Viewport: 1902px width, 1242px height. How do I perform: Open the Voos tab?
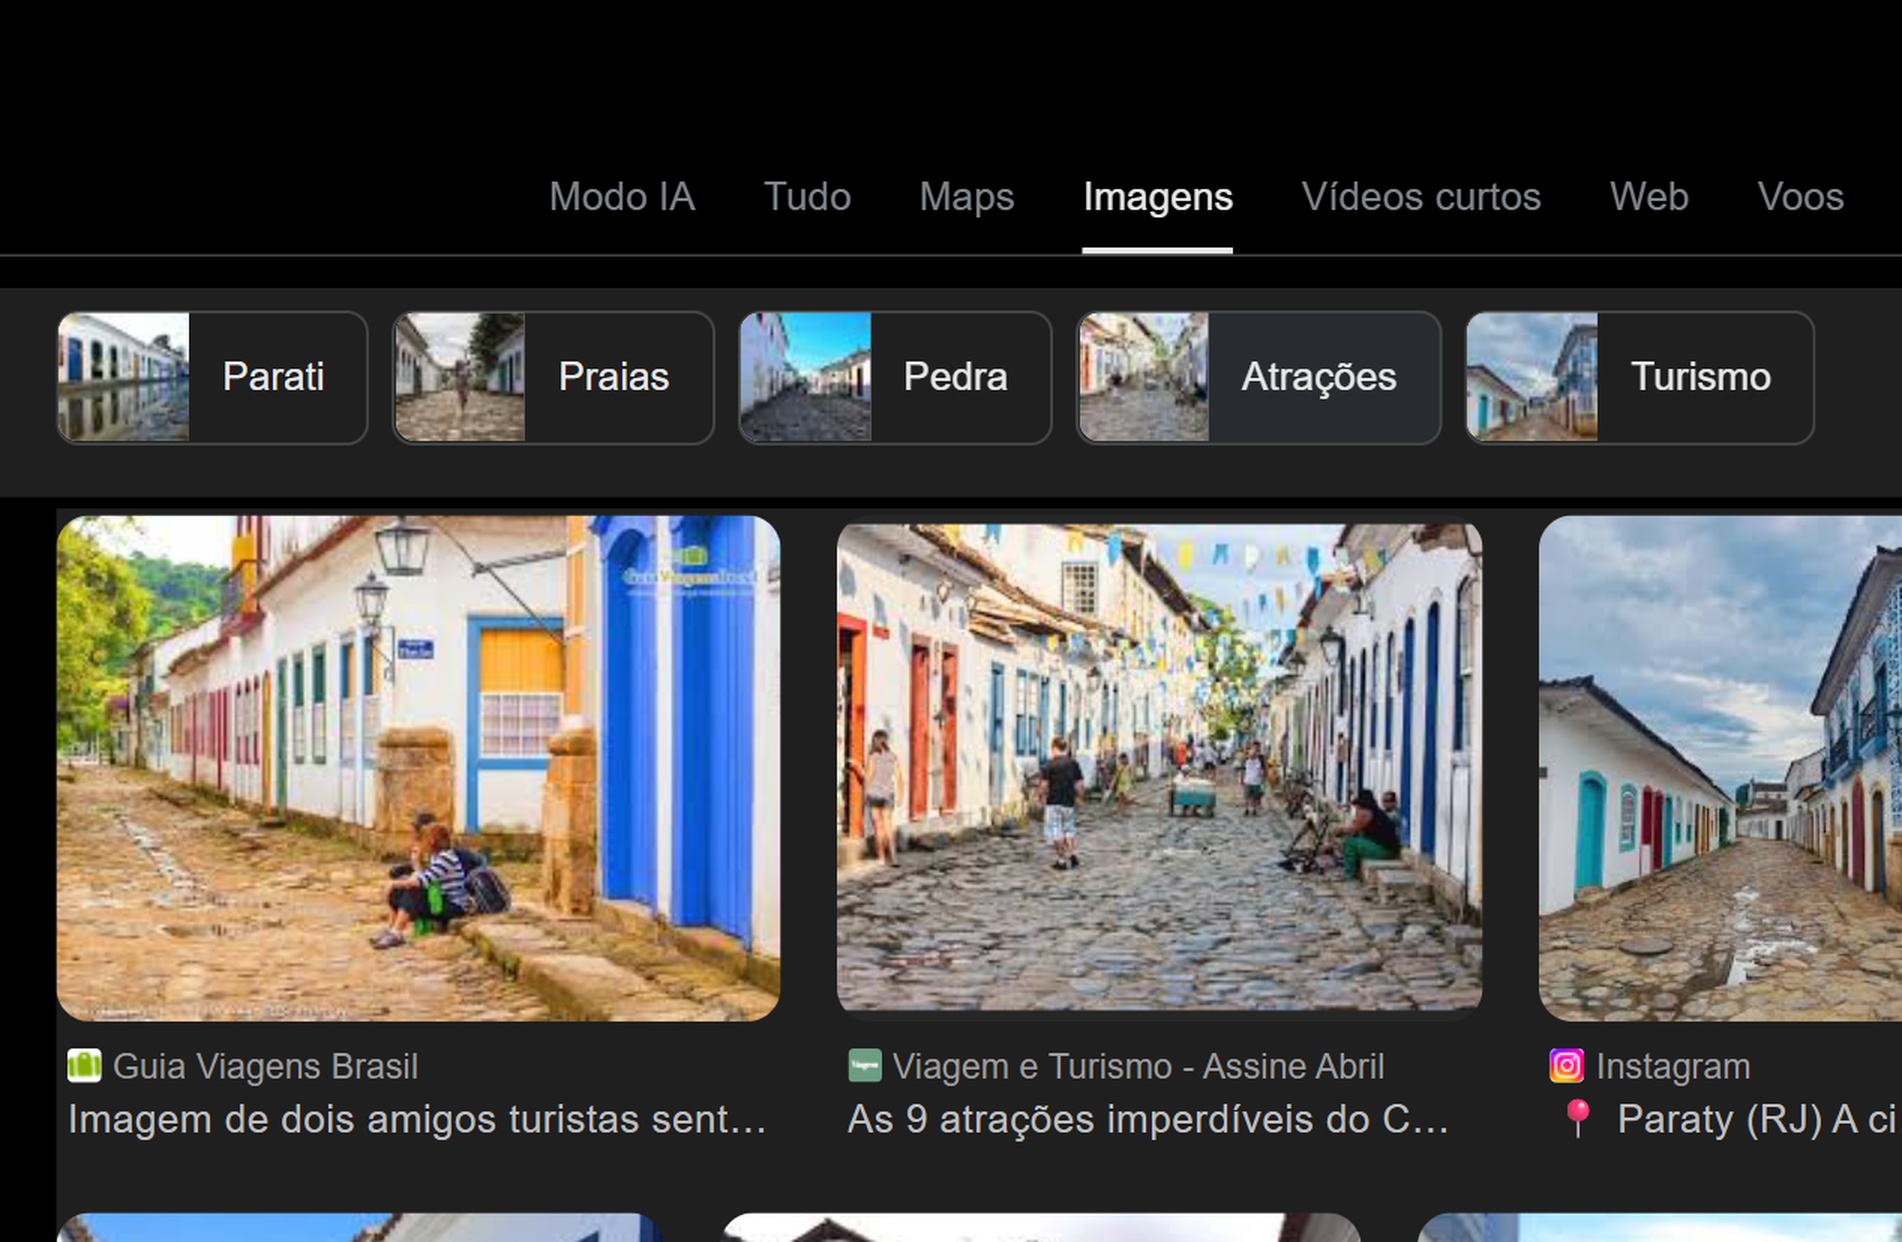pyautogui.click(x=1800, y=197)
